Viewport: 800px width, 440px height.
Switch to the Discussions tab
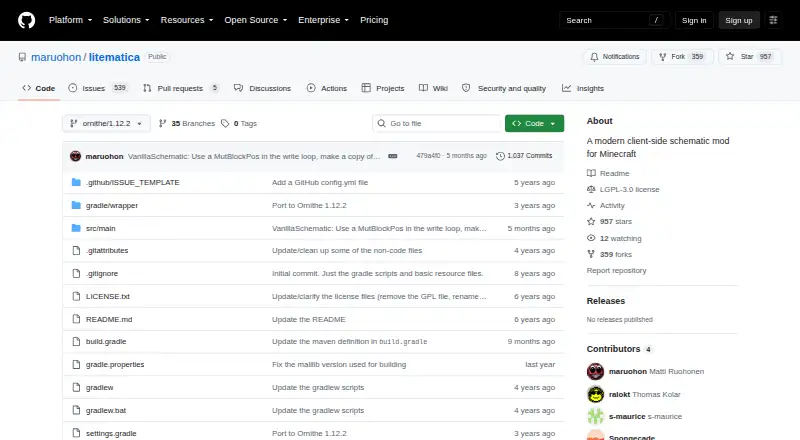point(262,88)
